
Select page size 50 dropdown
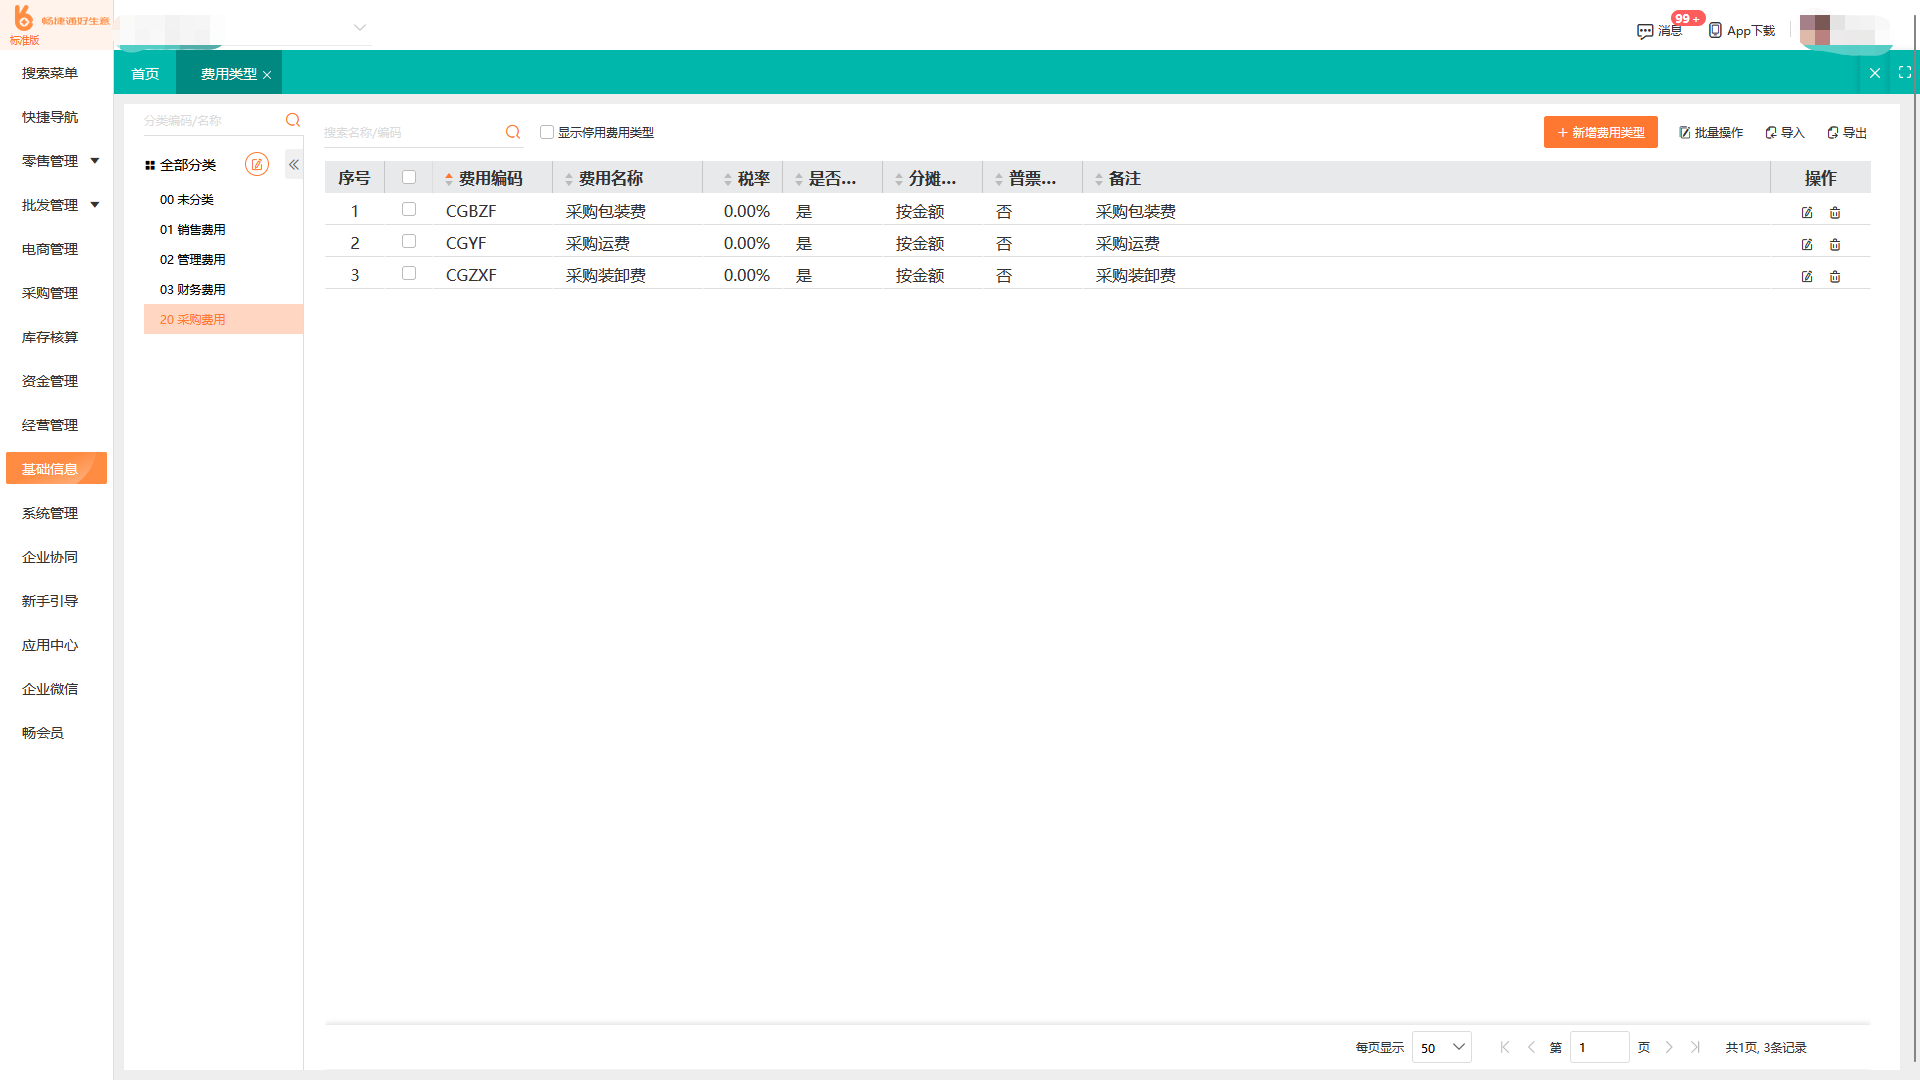tap(1441, 1047)
